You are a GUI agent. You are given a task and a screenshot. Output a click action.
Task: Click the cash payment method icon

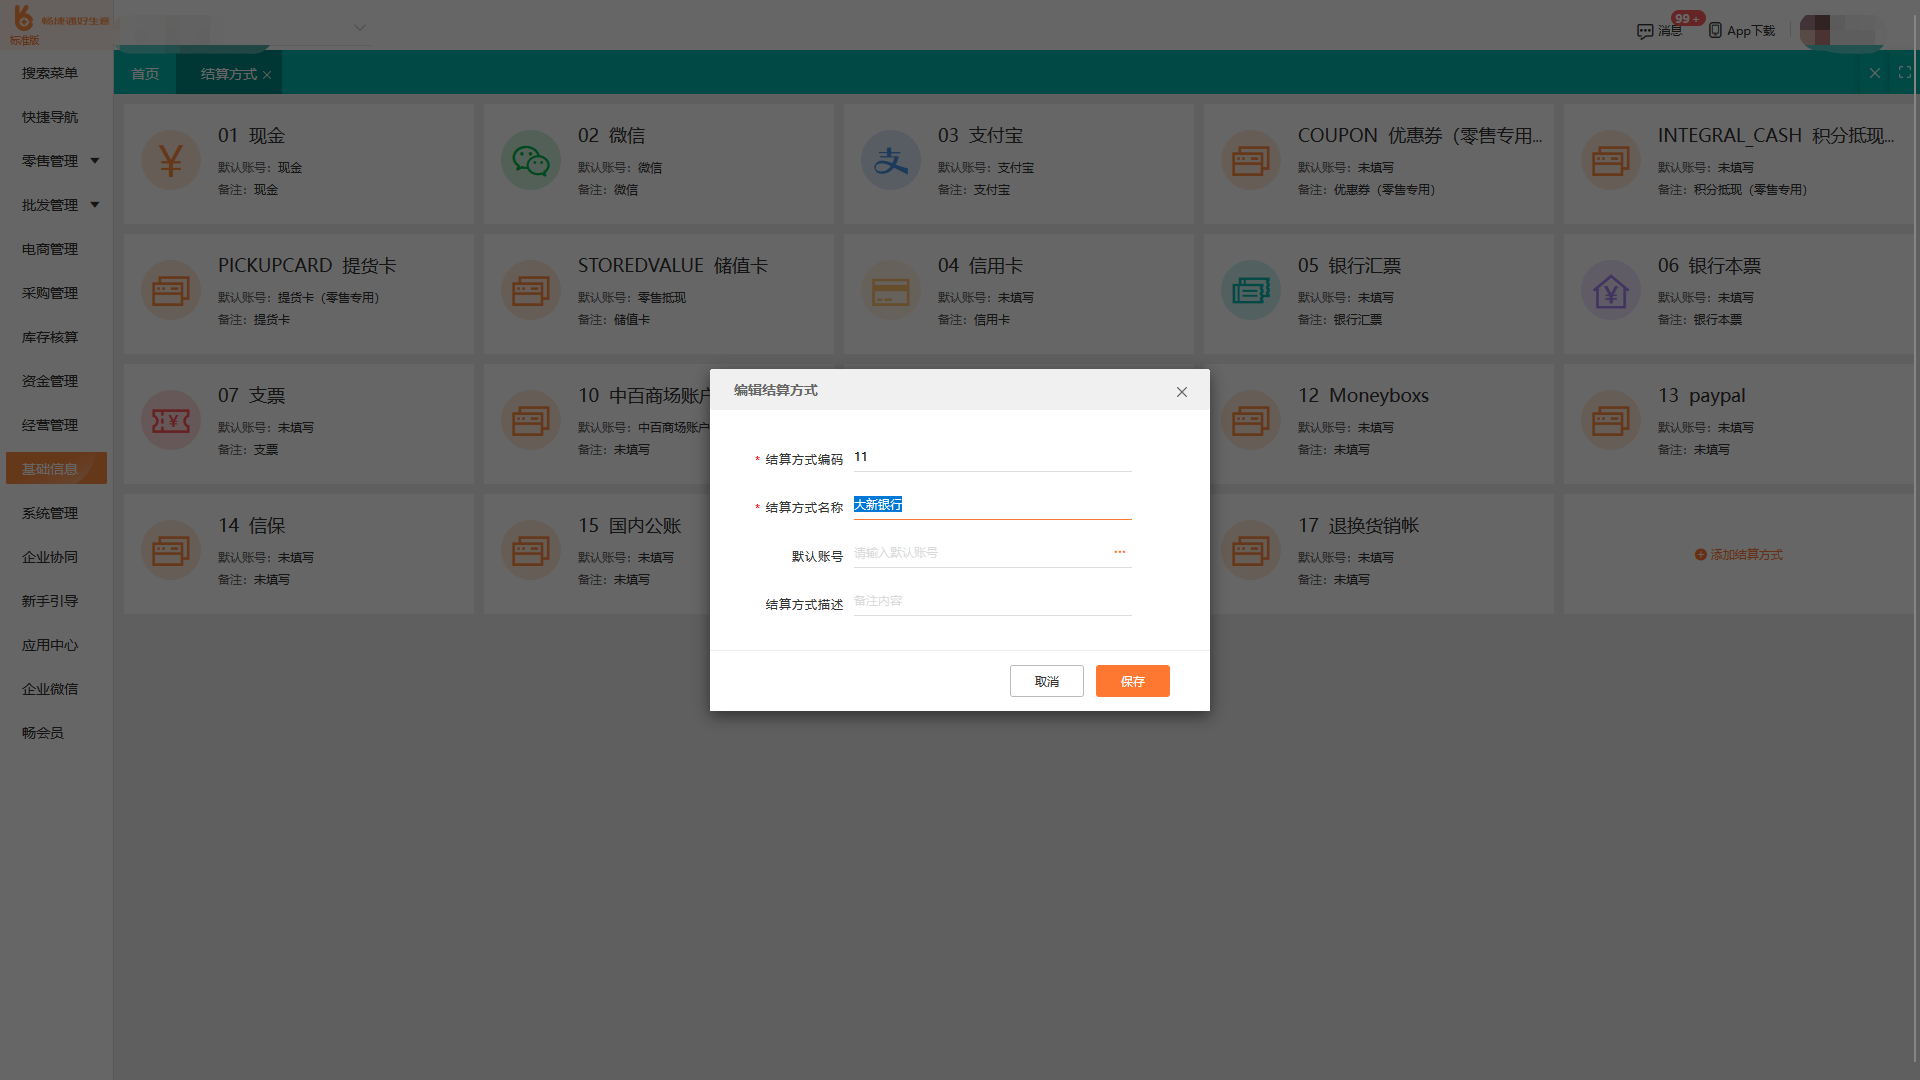point(170,160)
